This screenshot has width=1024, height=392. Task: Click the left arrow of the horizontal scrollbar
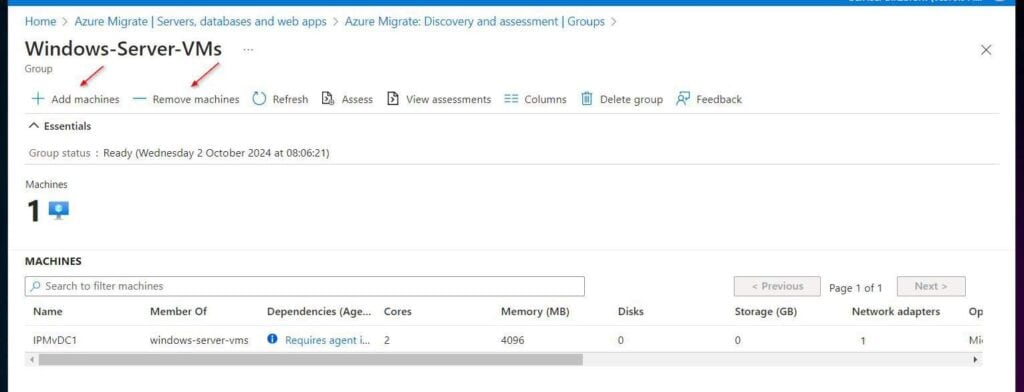pyautogui.click(x=31, y=359)
